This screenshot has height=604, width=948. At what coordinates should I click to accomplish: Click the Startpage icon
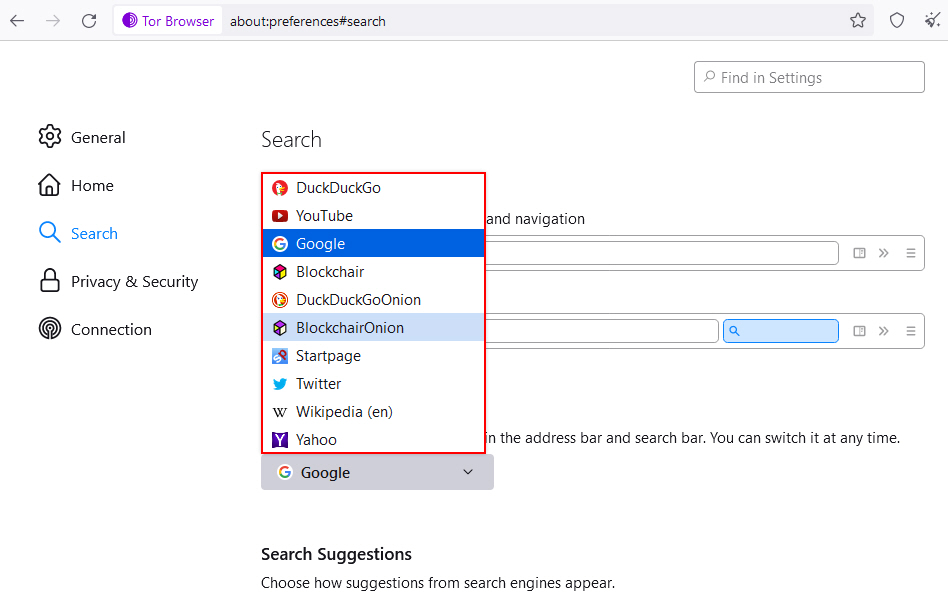point(279,356)
